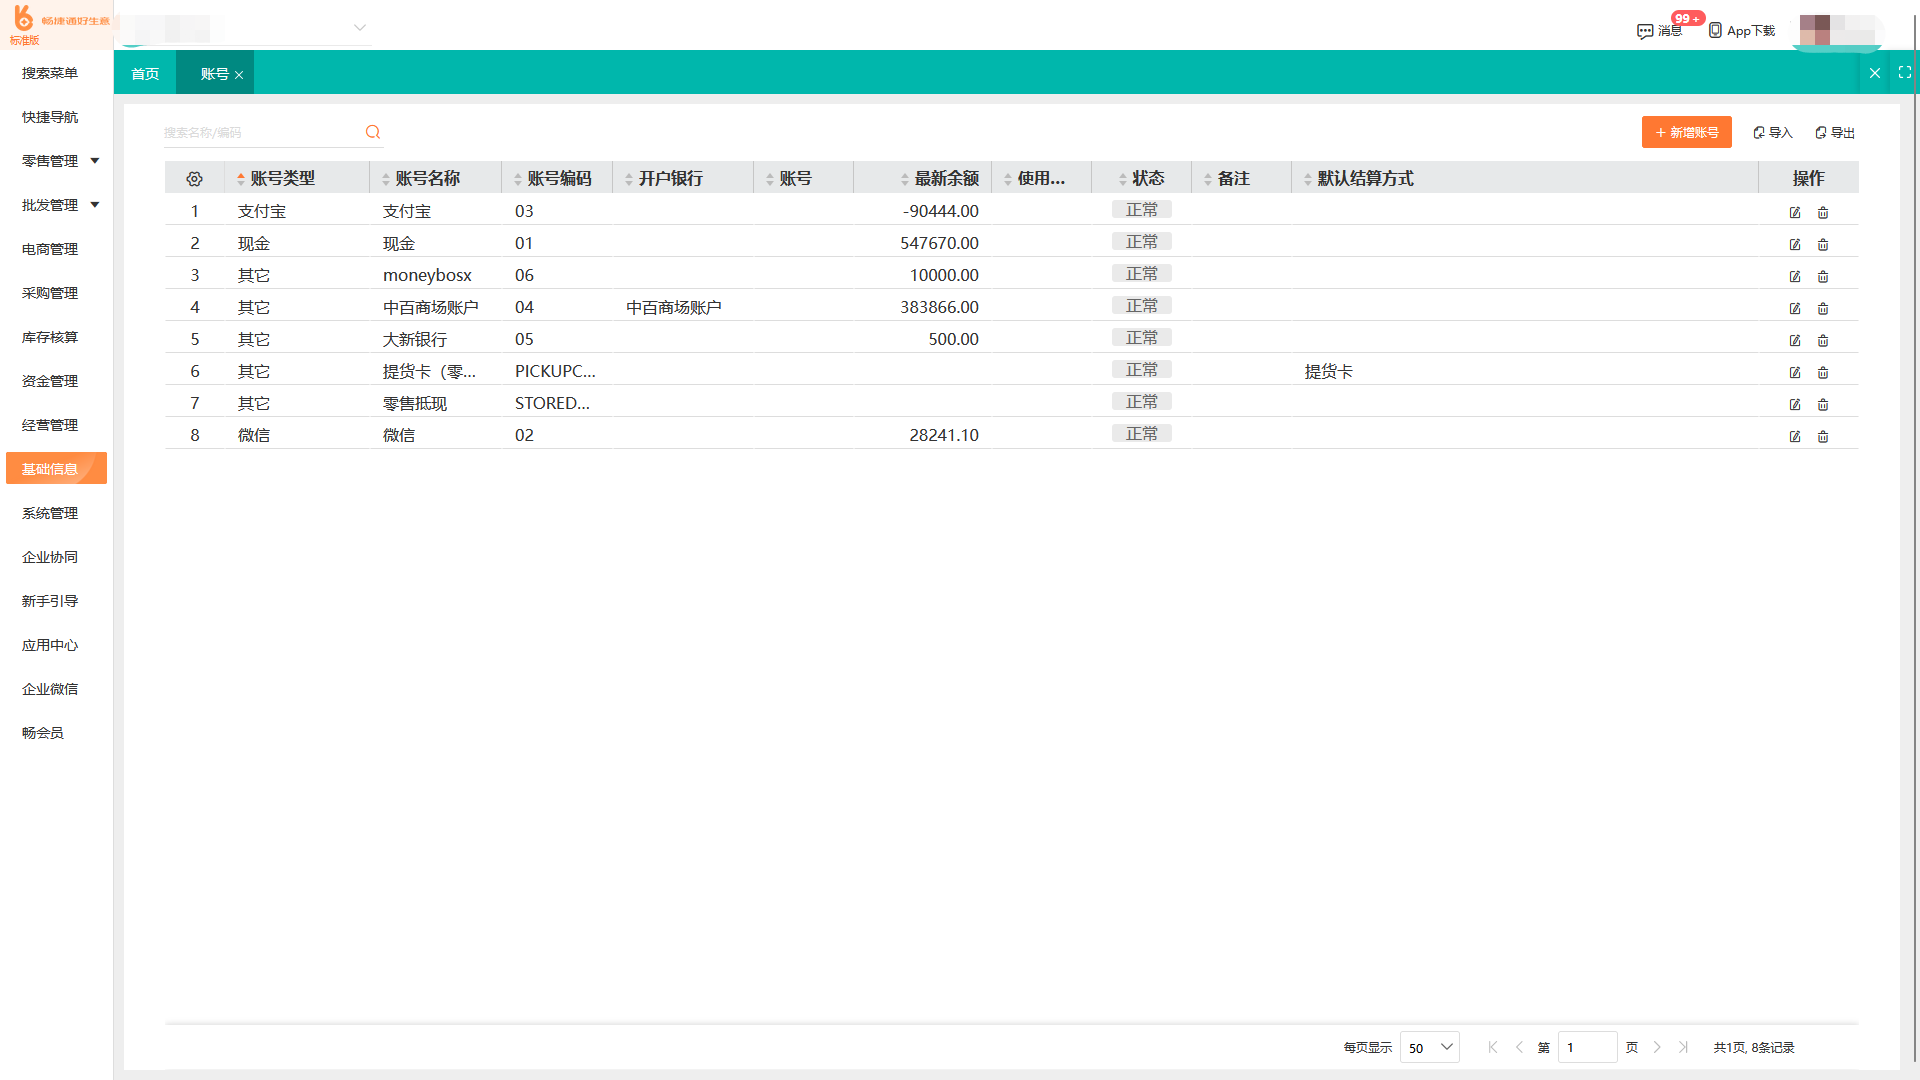Click the edit icon for row 4 中百商场账户

1795,306
